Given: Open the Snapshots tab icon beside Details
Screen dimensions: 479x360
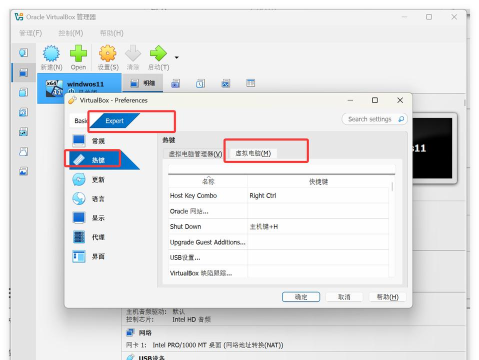Looking at the screenshot, I should [175, 83].
